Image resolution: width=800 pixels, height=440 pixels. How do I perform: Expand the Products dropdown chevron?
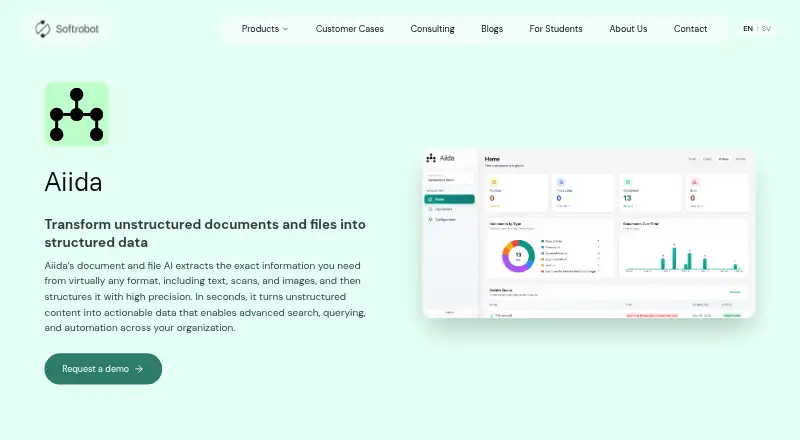(x=286, y=29)
